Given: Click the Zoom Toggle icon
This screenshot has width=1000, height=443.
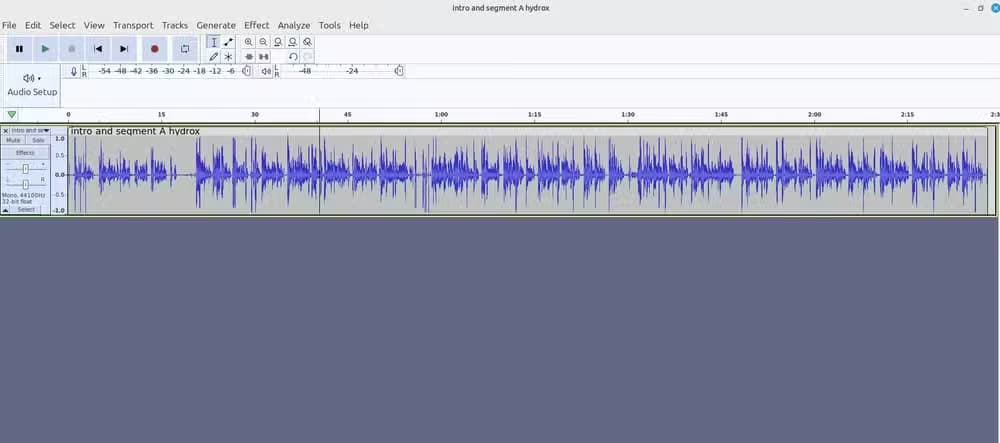Looking at the screenshot, I should pos(307,42).
